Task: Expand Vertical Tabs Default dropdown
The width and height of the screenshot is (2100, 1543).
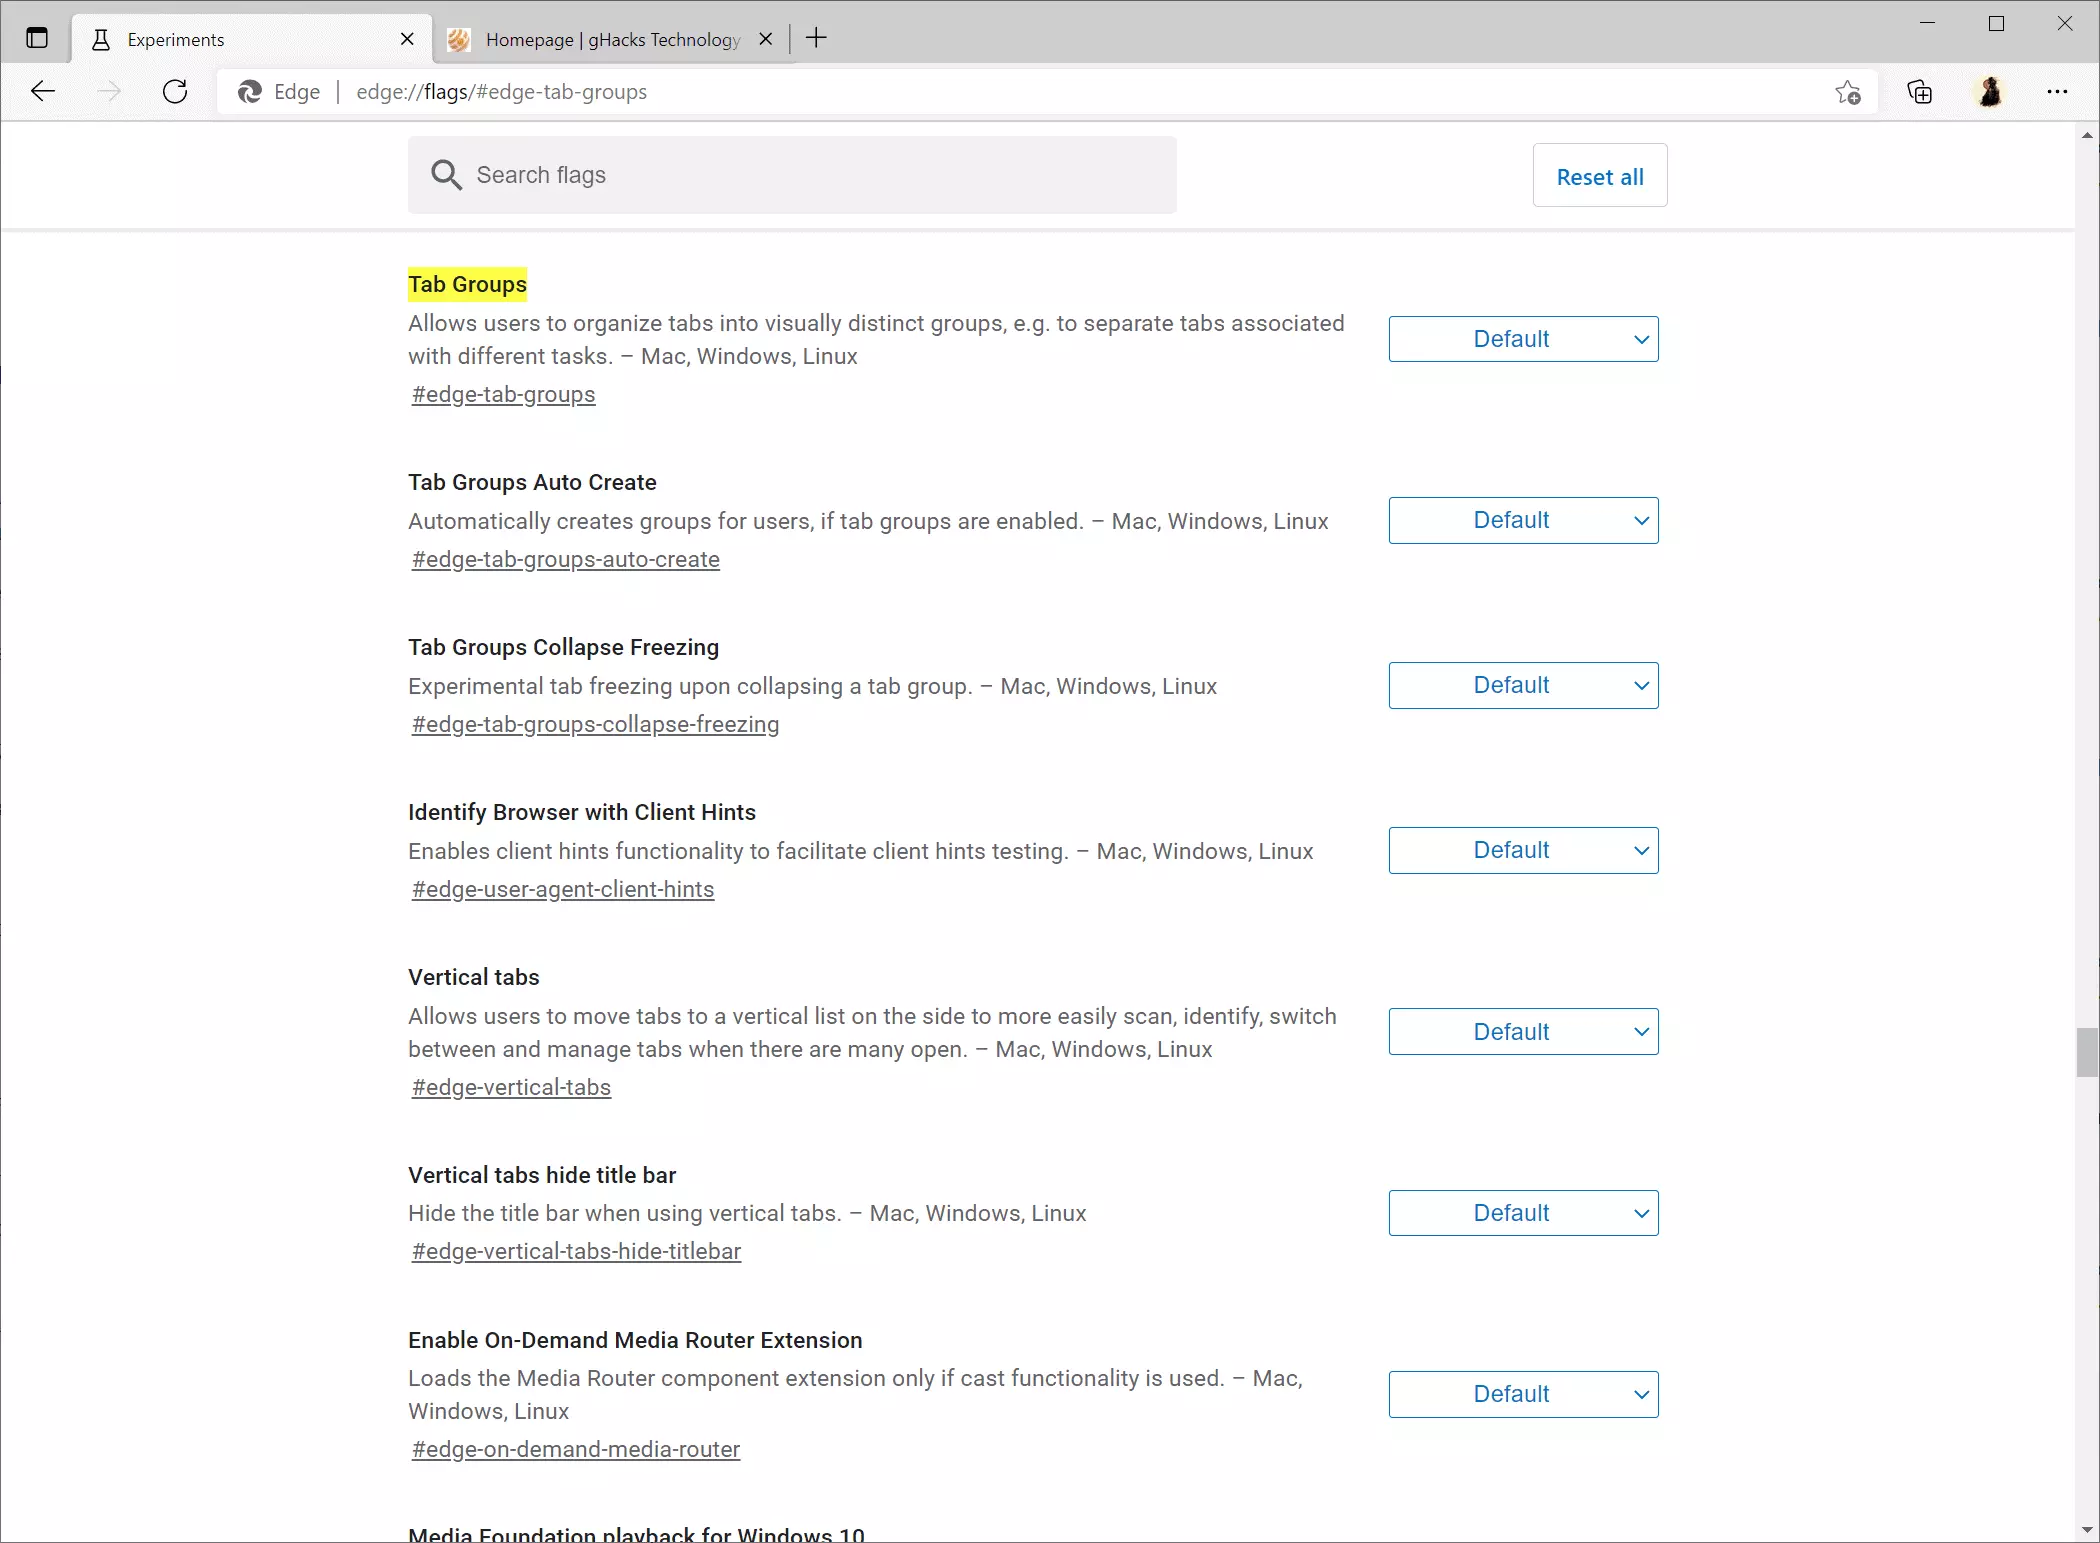Action: (1524, 1031)
